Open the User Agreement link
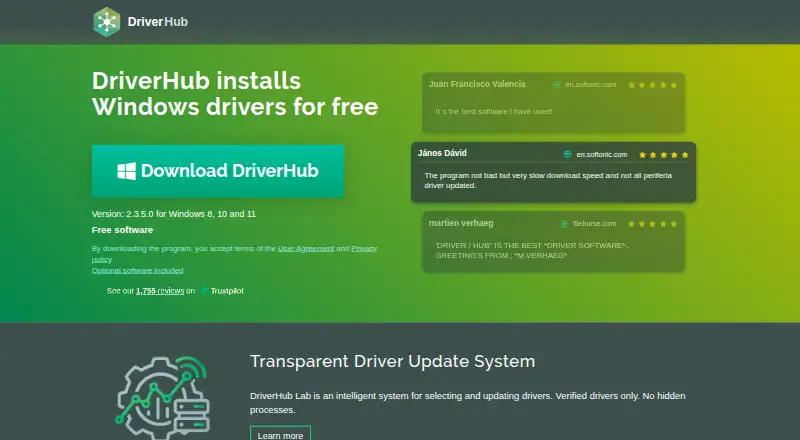This screenshot has width=800, height=440. (306, 249)
